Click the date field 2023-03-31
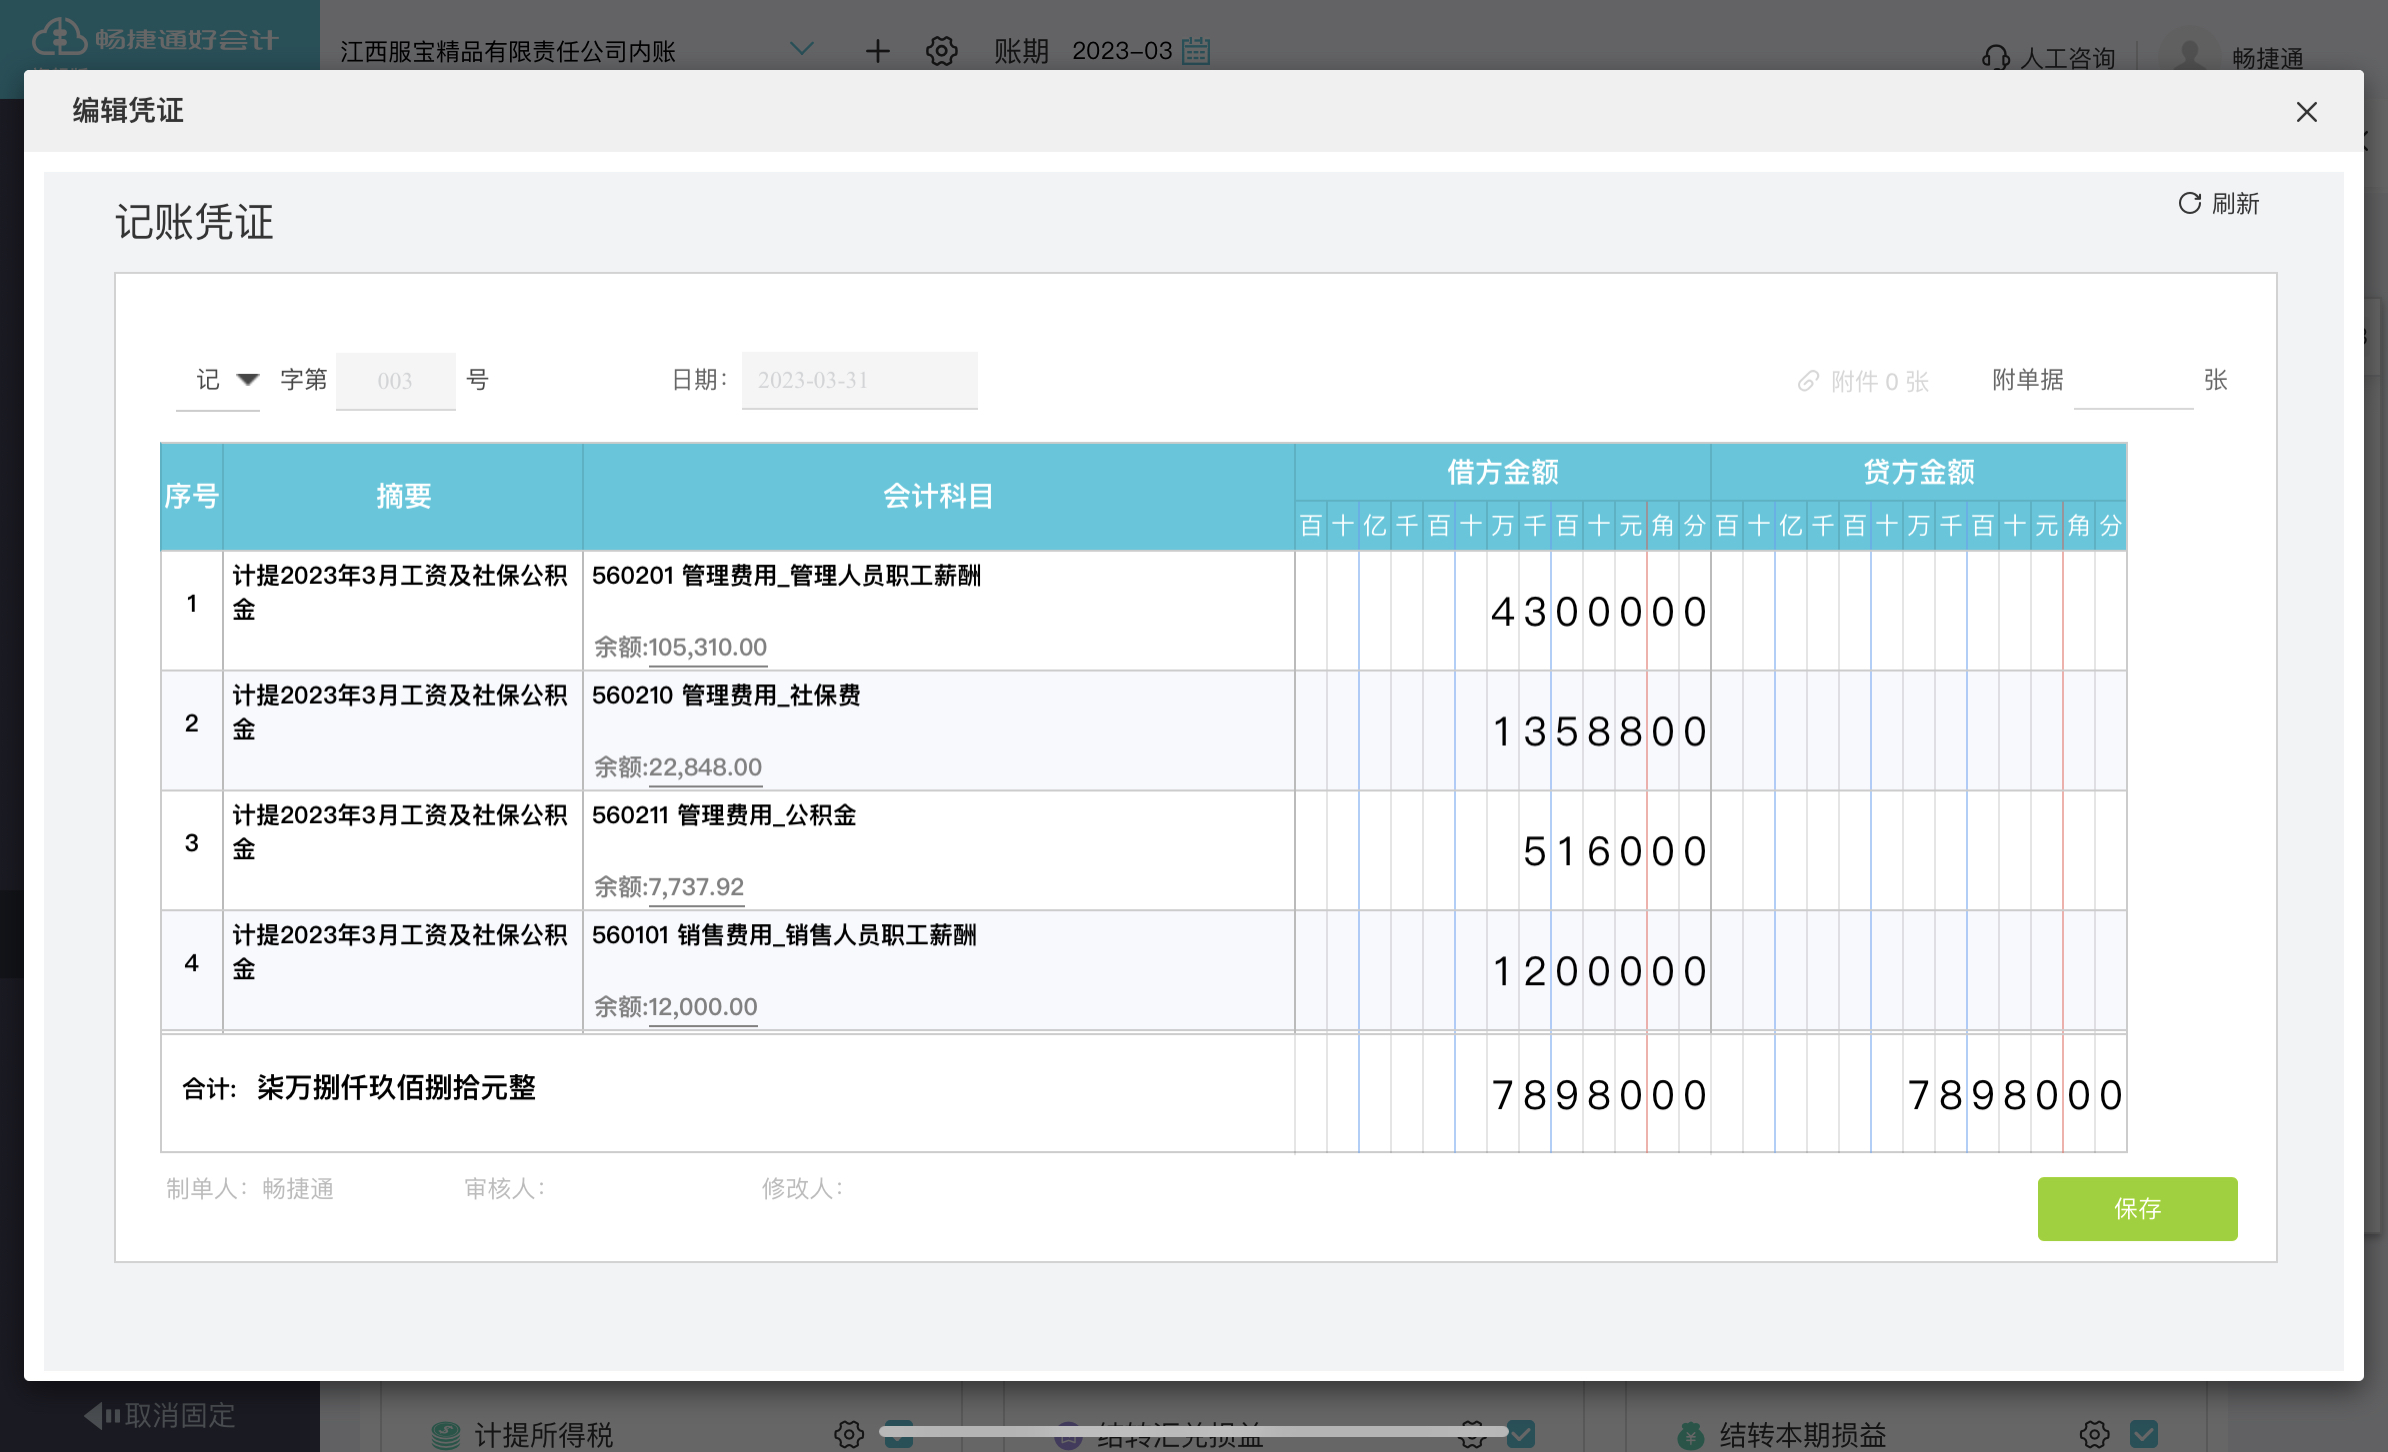This screenshot has width=2388, height=1452. 858,379
